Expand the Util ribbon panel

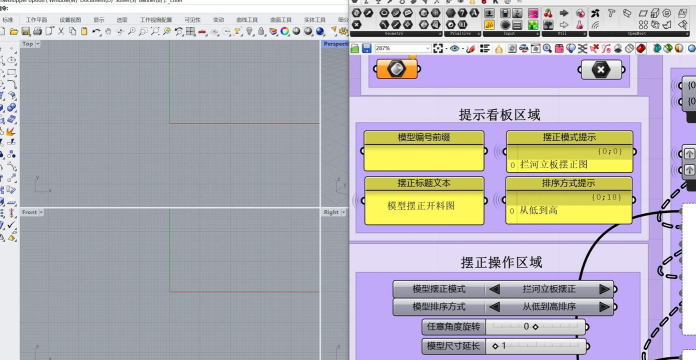[585, 33]
